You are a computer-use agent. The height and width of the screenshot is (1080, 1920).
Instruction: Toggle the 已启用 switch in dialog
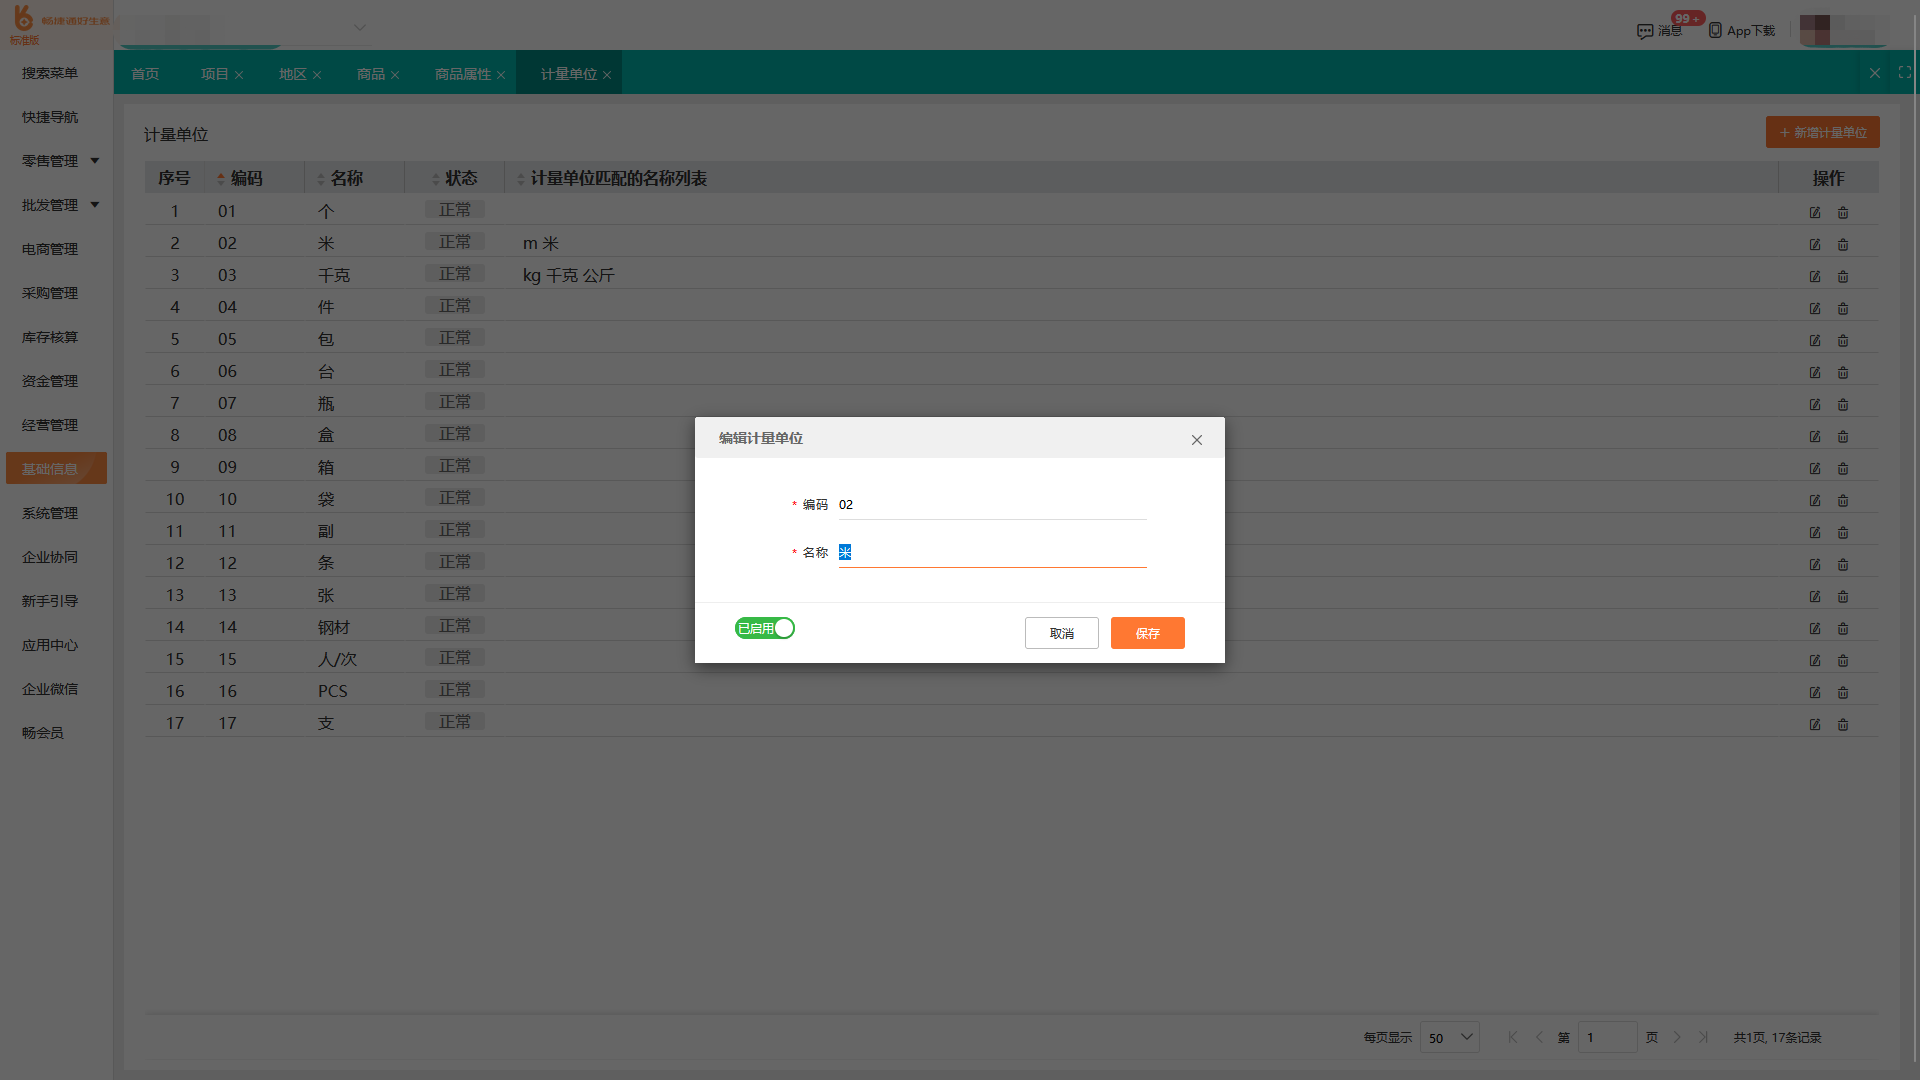coord(765,628)
